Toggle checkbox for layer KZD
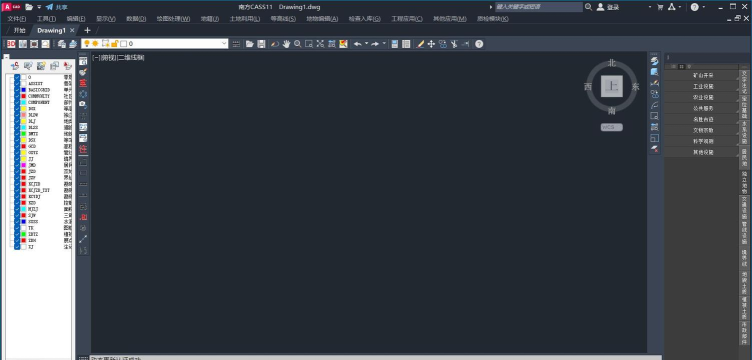This screenshot has height=360, width=752. [17, 203]
